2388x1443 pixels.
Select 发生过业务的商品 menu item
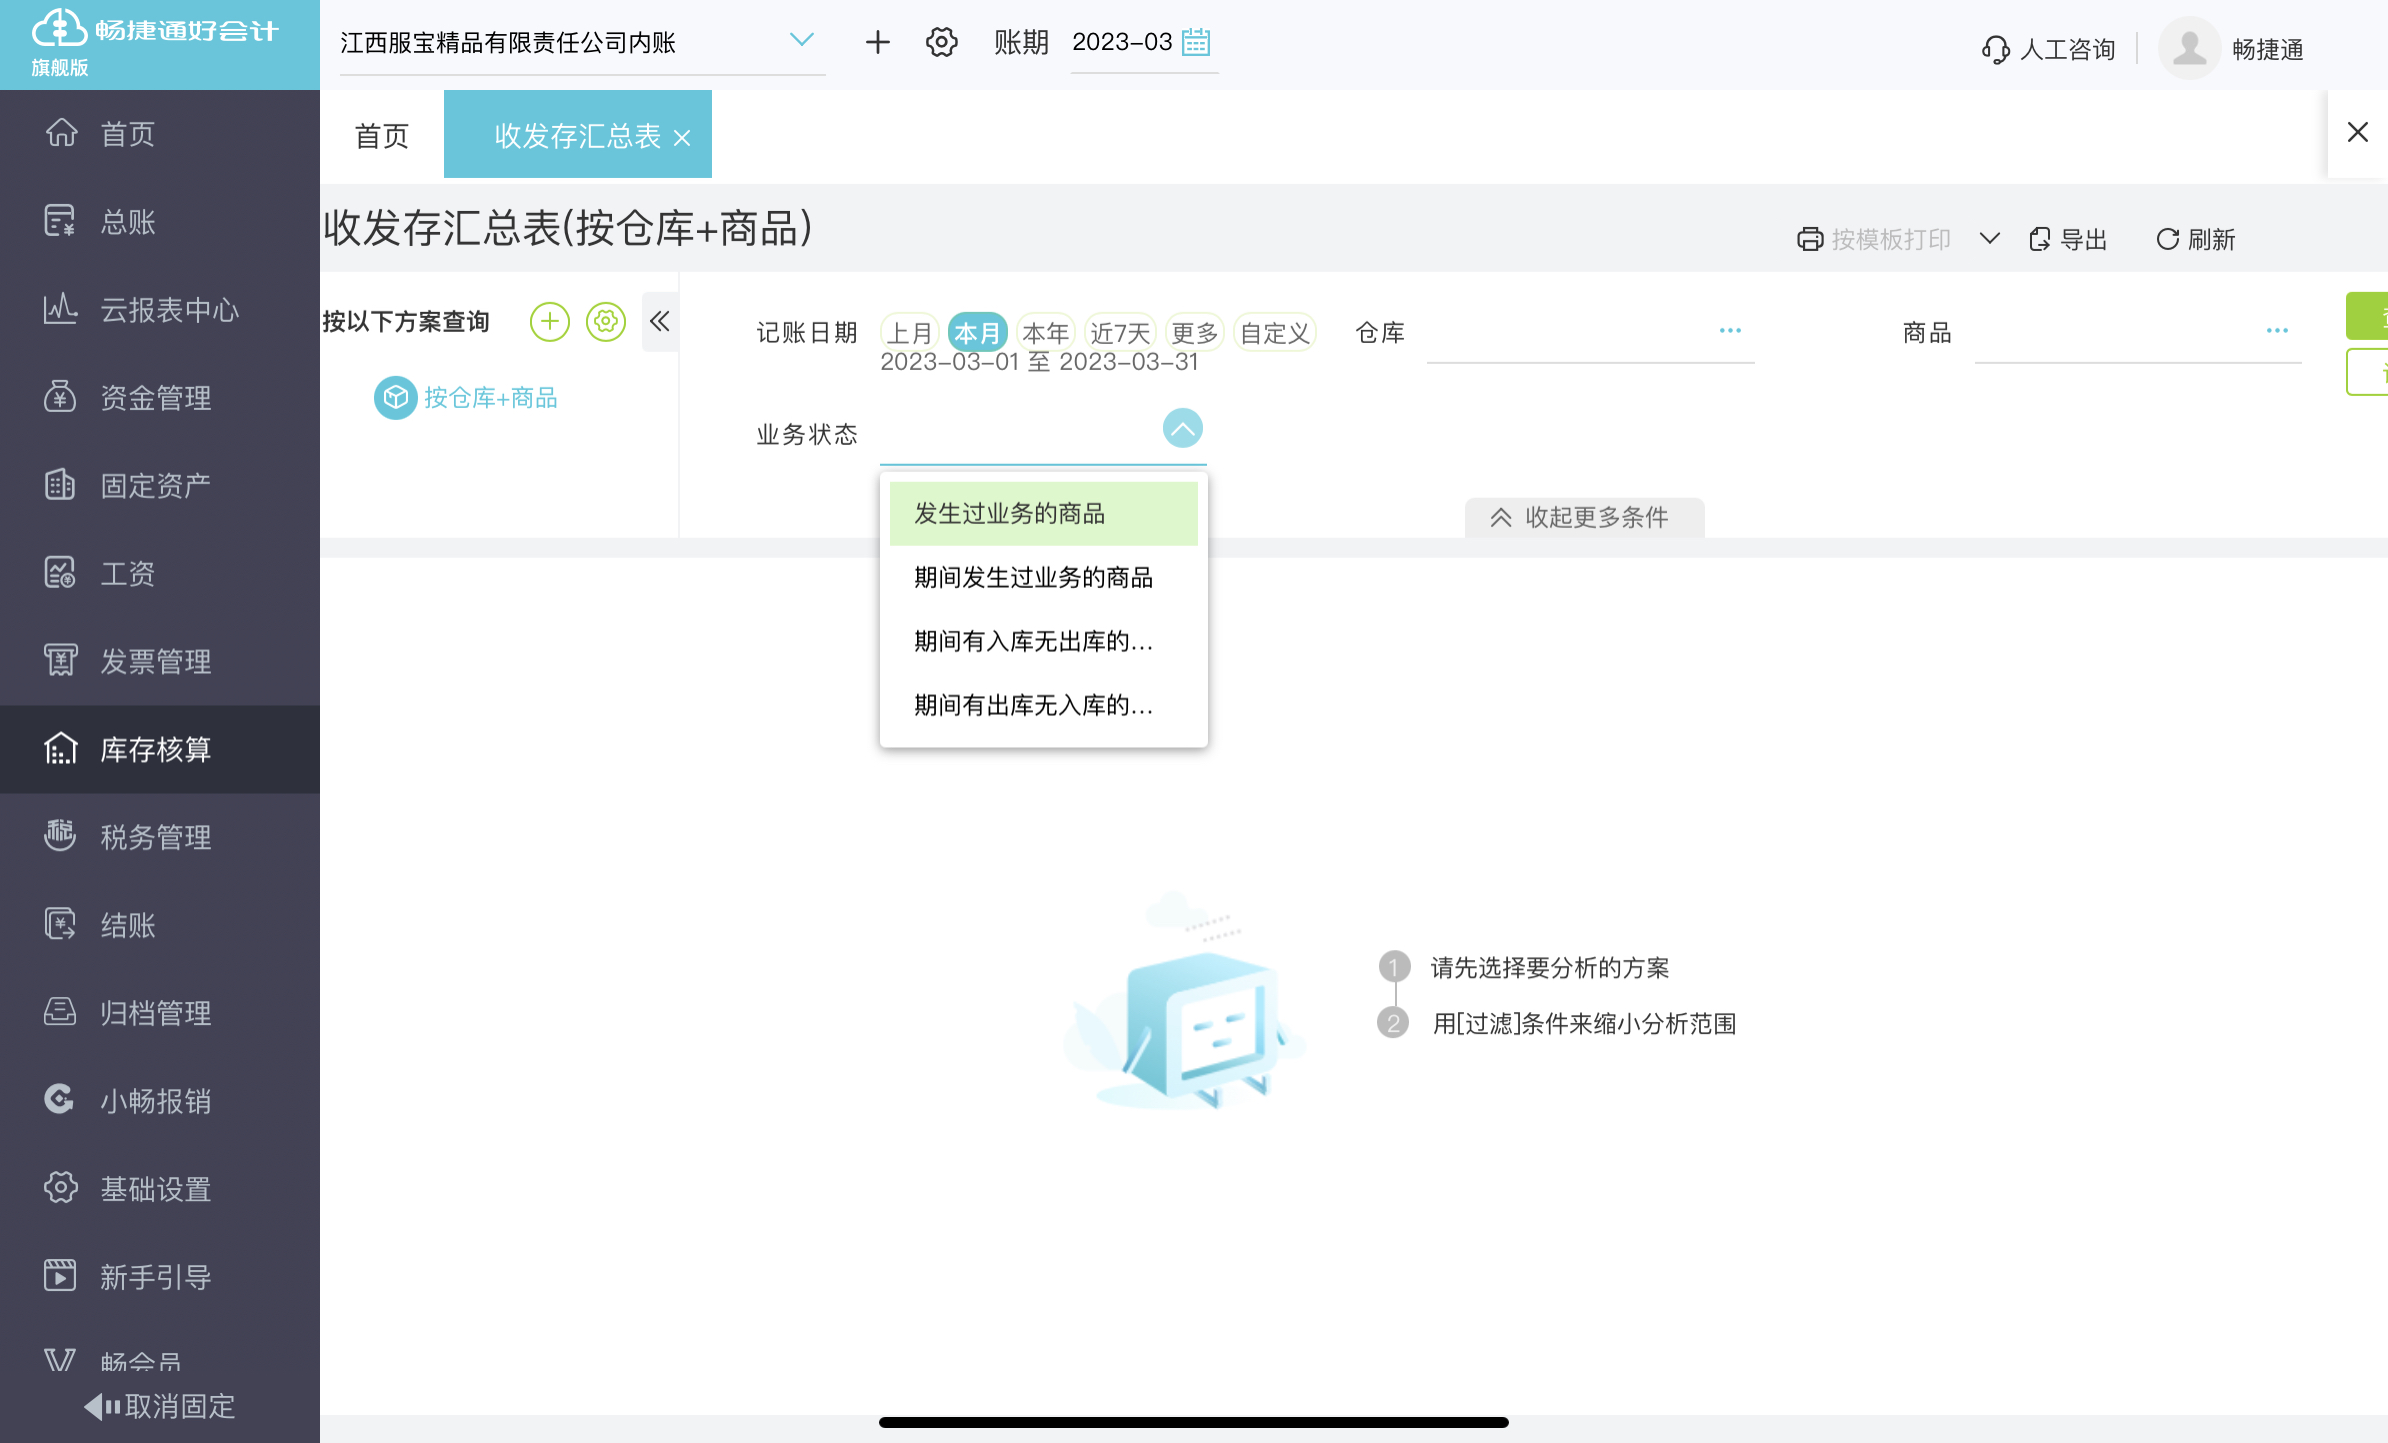coord(1042,512)
